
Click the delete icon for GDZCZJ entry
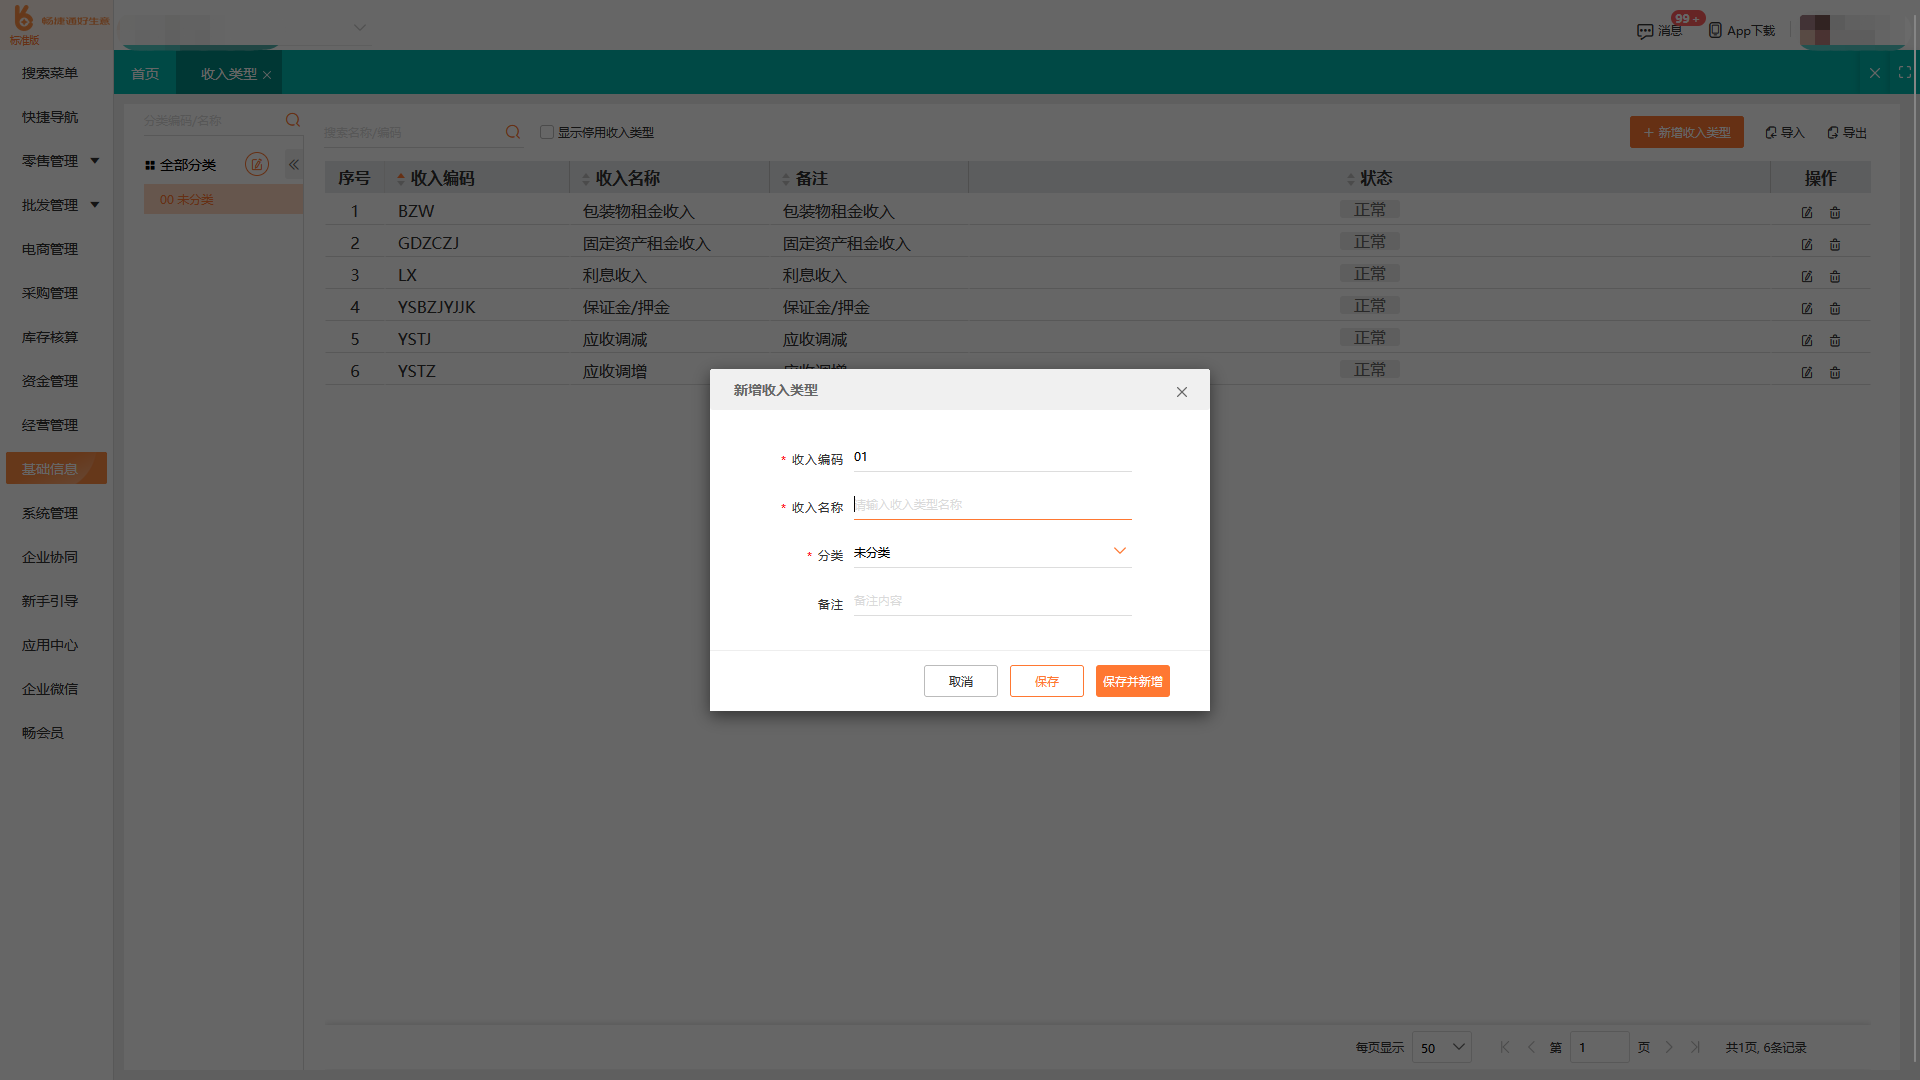point(1834,244)
